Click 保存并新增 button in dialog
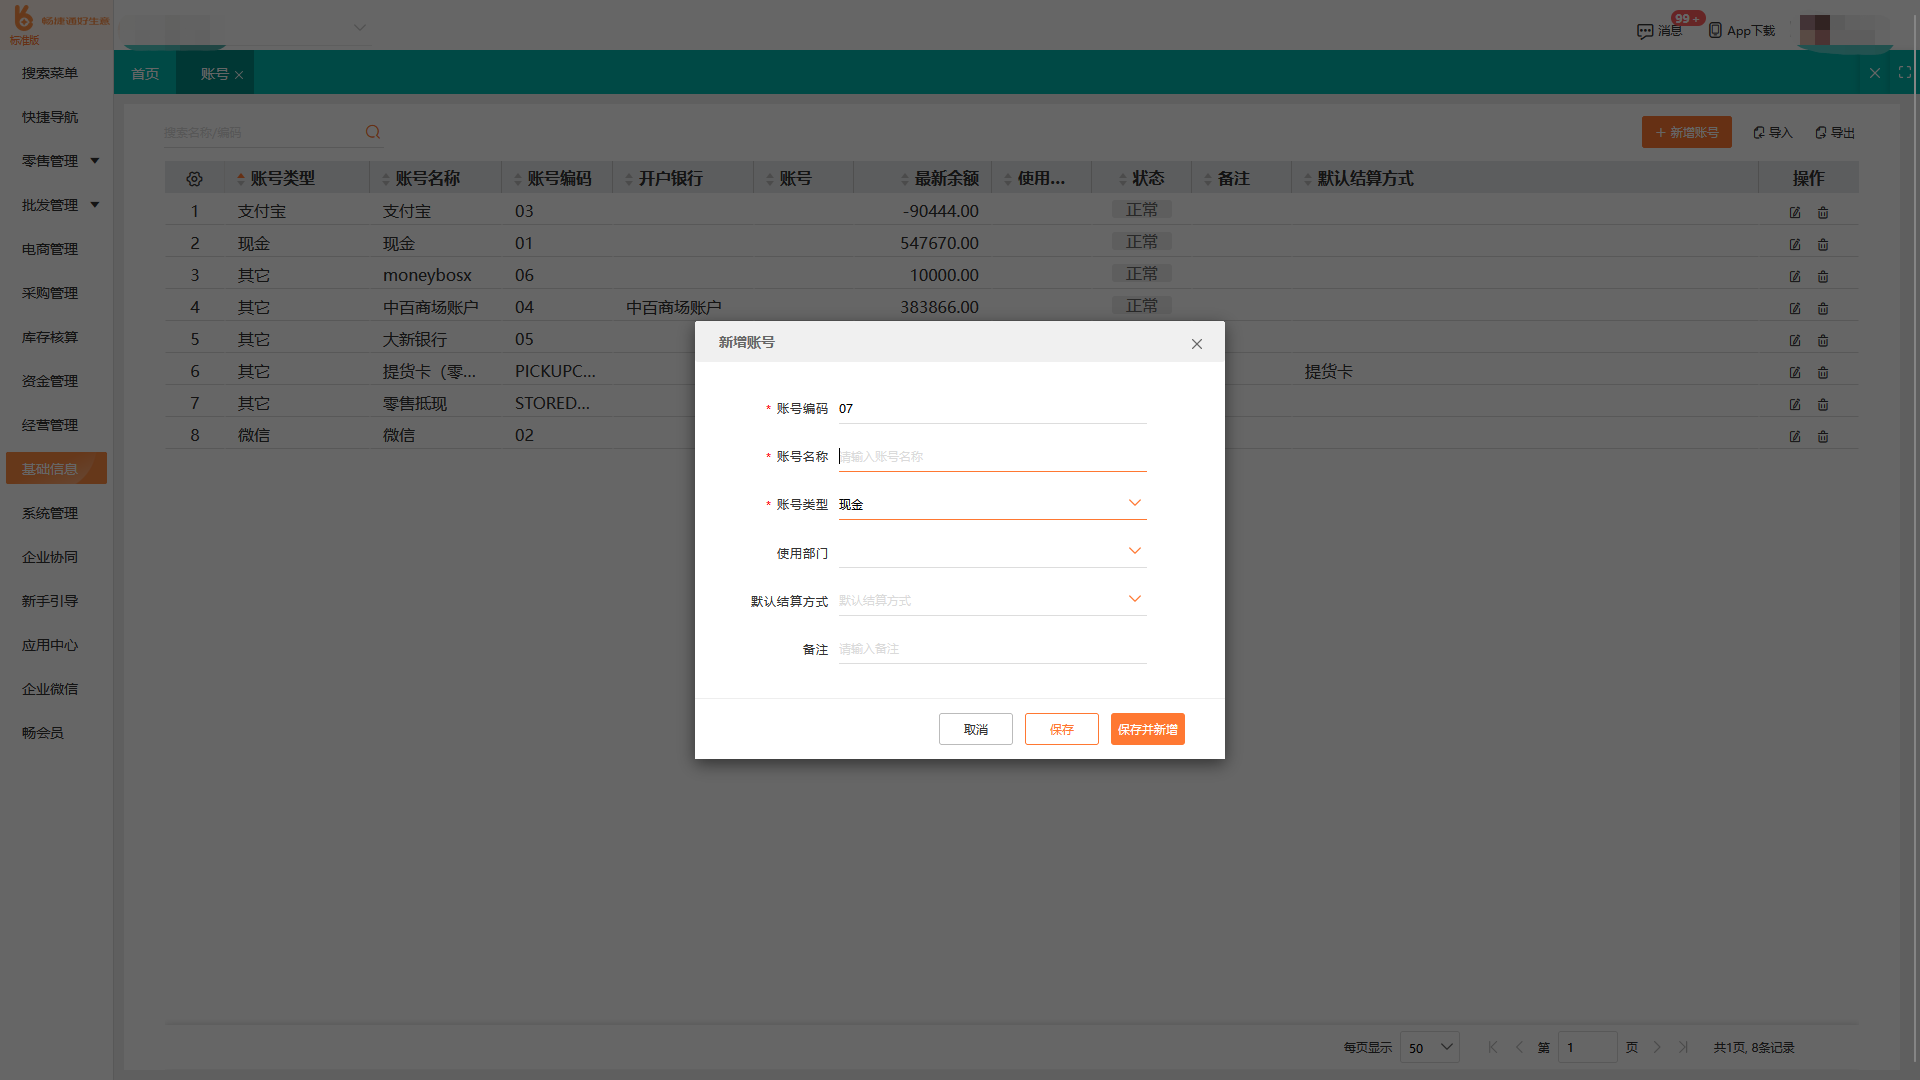 pyautogui.click(x=1147, y=729)
